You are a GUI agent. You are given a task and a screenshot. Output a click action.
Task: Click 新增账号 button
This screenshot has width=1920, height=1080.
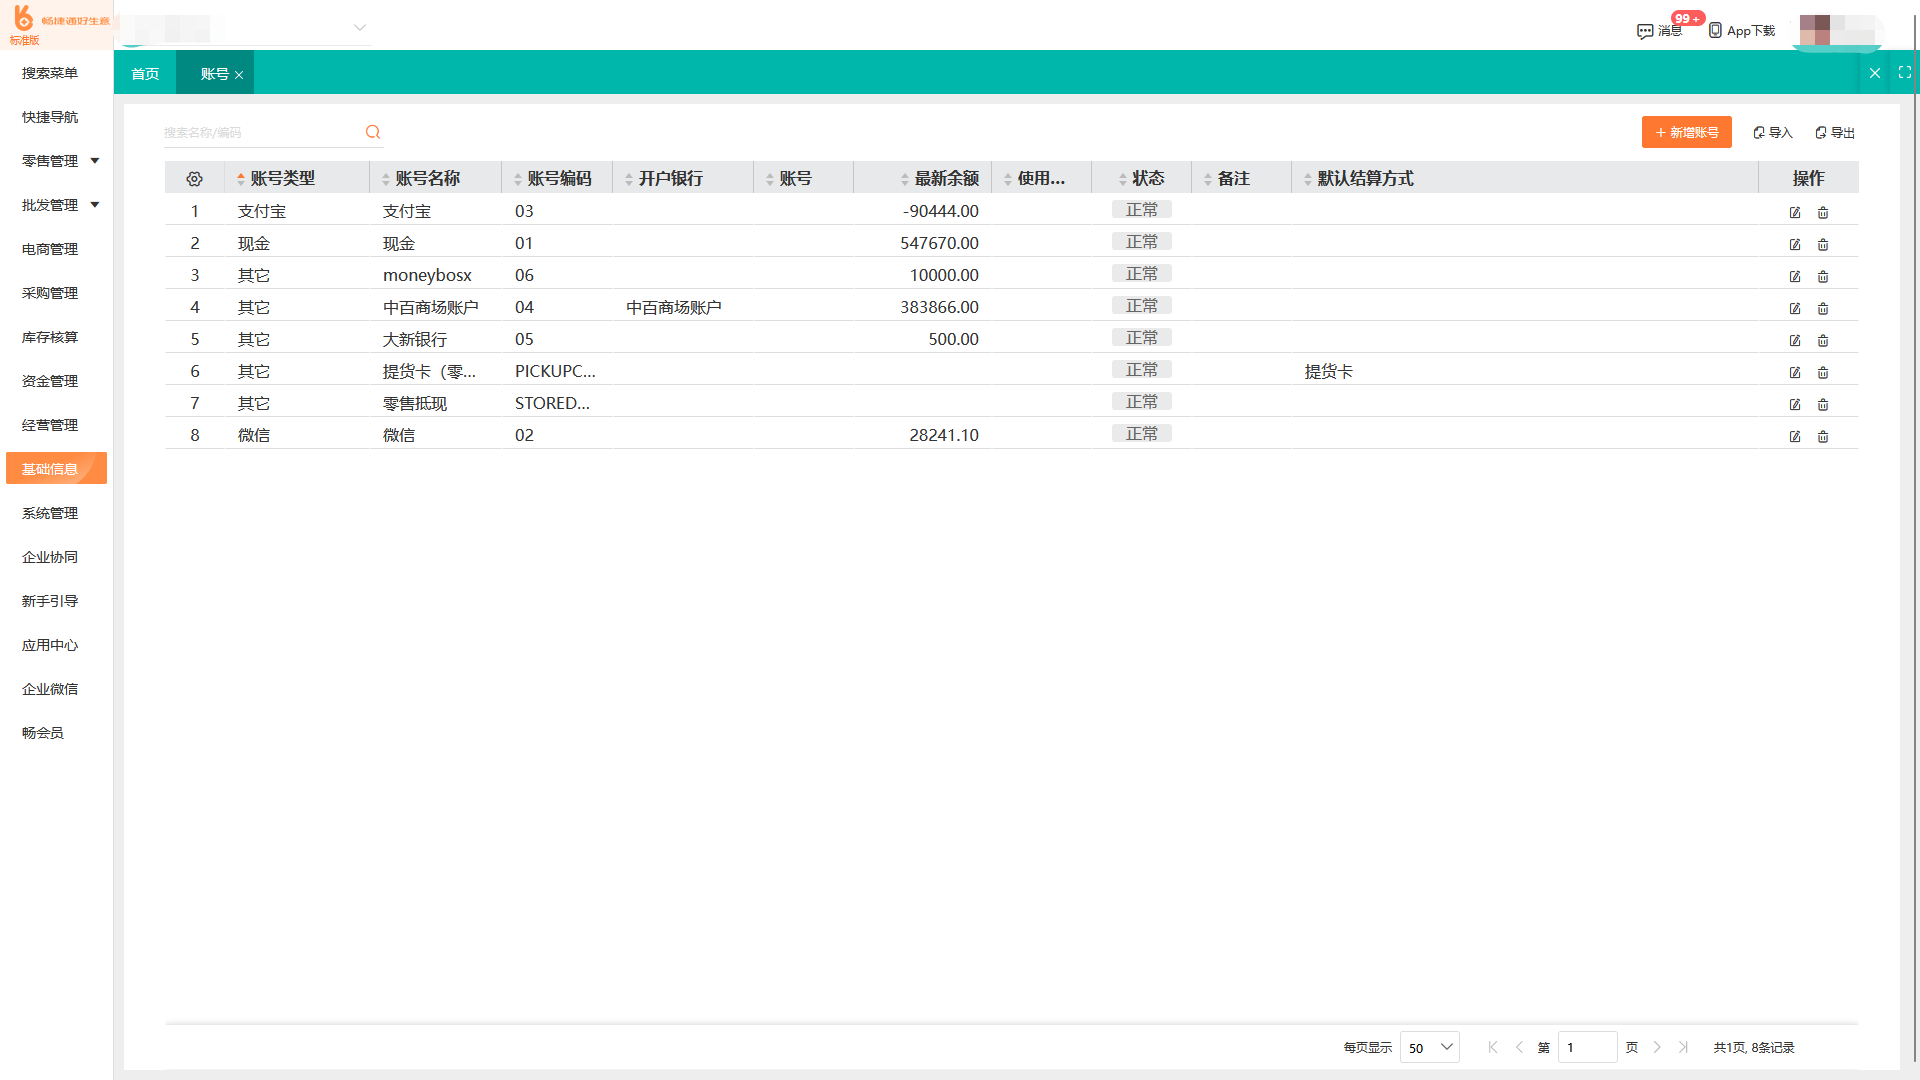(x=1689, y=132)
